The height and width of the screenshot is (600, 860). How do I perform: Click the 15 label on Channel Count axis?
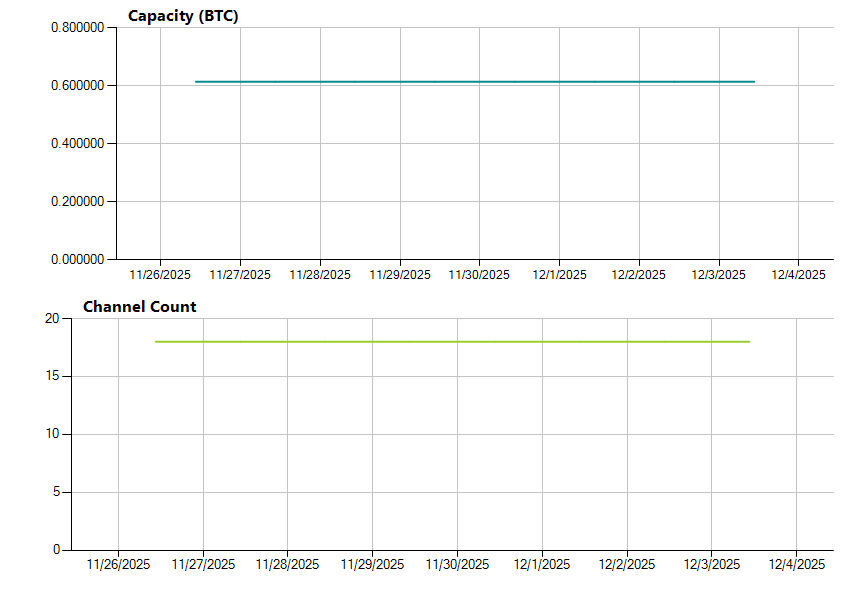(52, 376)
